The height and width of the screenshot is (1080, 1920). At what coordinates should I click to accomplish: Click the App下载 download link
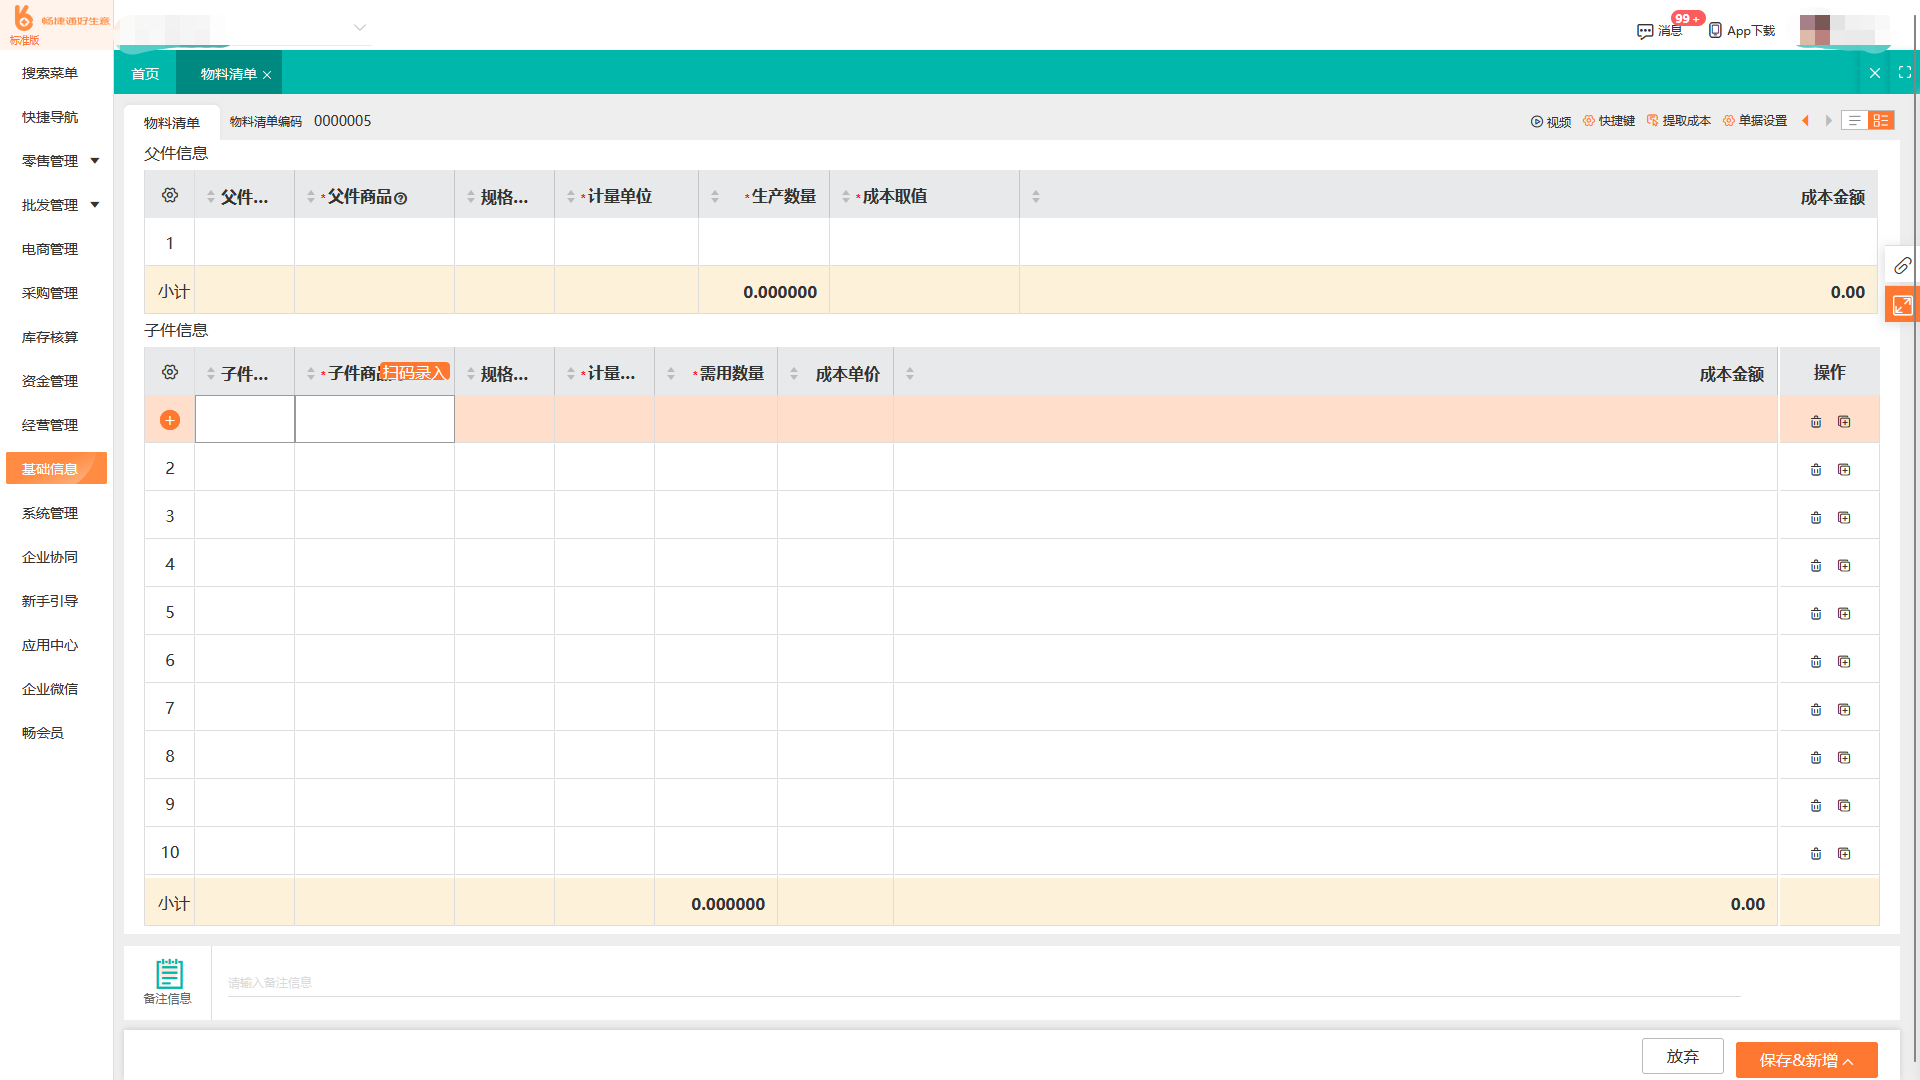coord(1745,29)
